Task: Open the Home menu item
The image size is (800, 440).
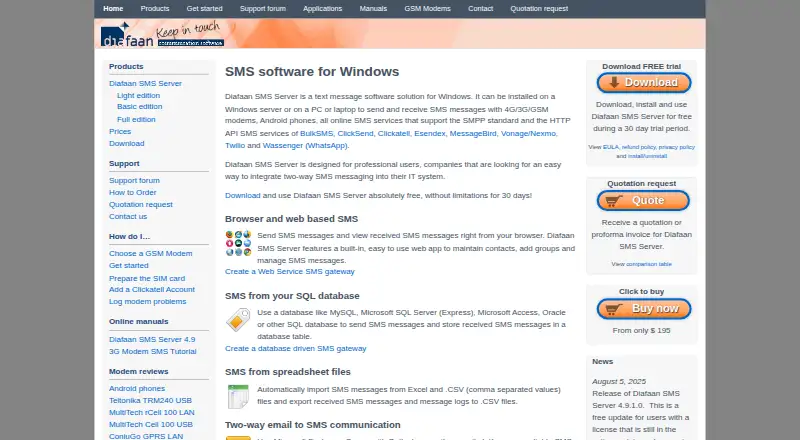Action: [113, 9]
